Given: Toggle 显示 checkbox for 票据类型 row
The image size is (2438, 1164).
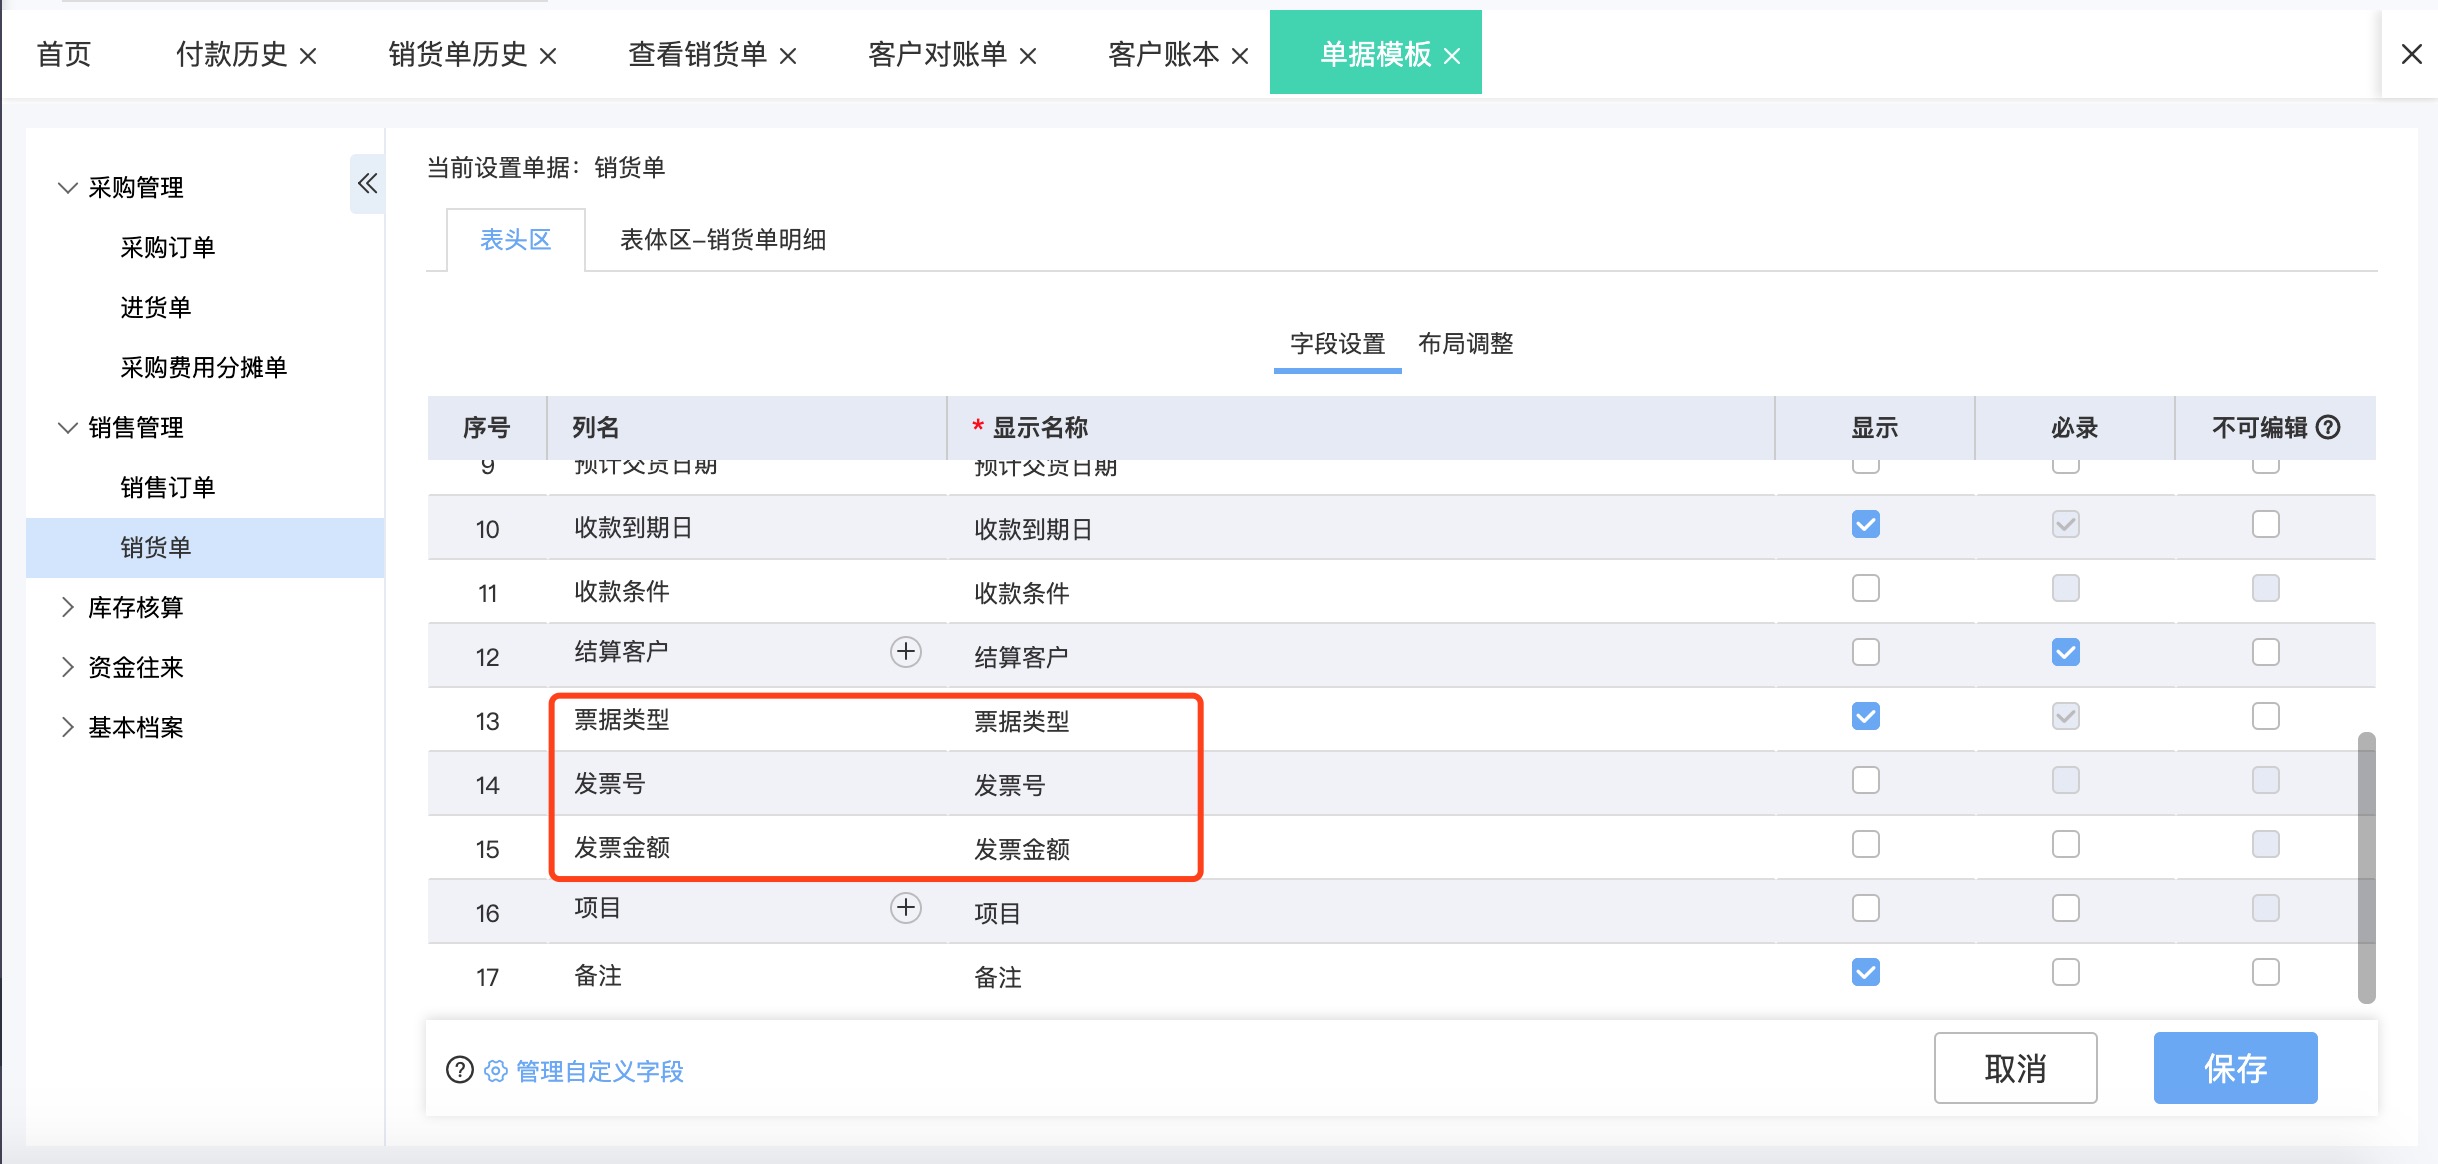Looking at the screenshot, I should [1866, 716].
